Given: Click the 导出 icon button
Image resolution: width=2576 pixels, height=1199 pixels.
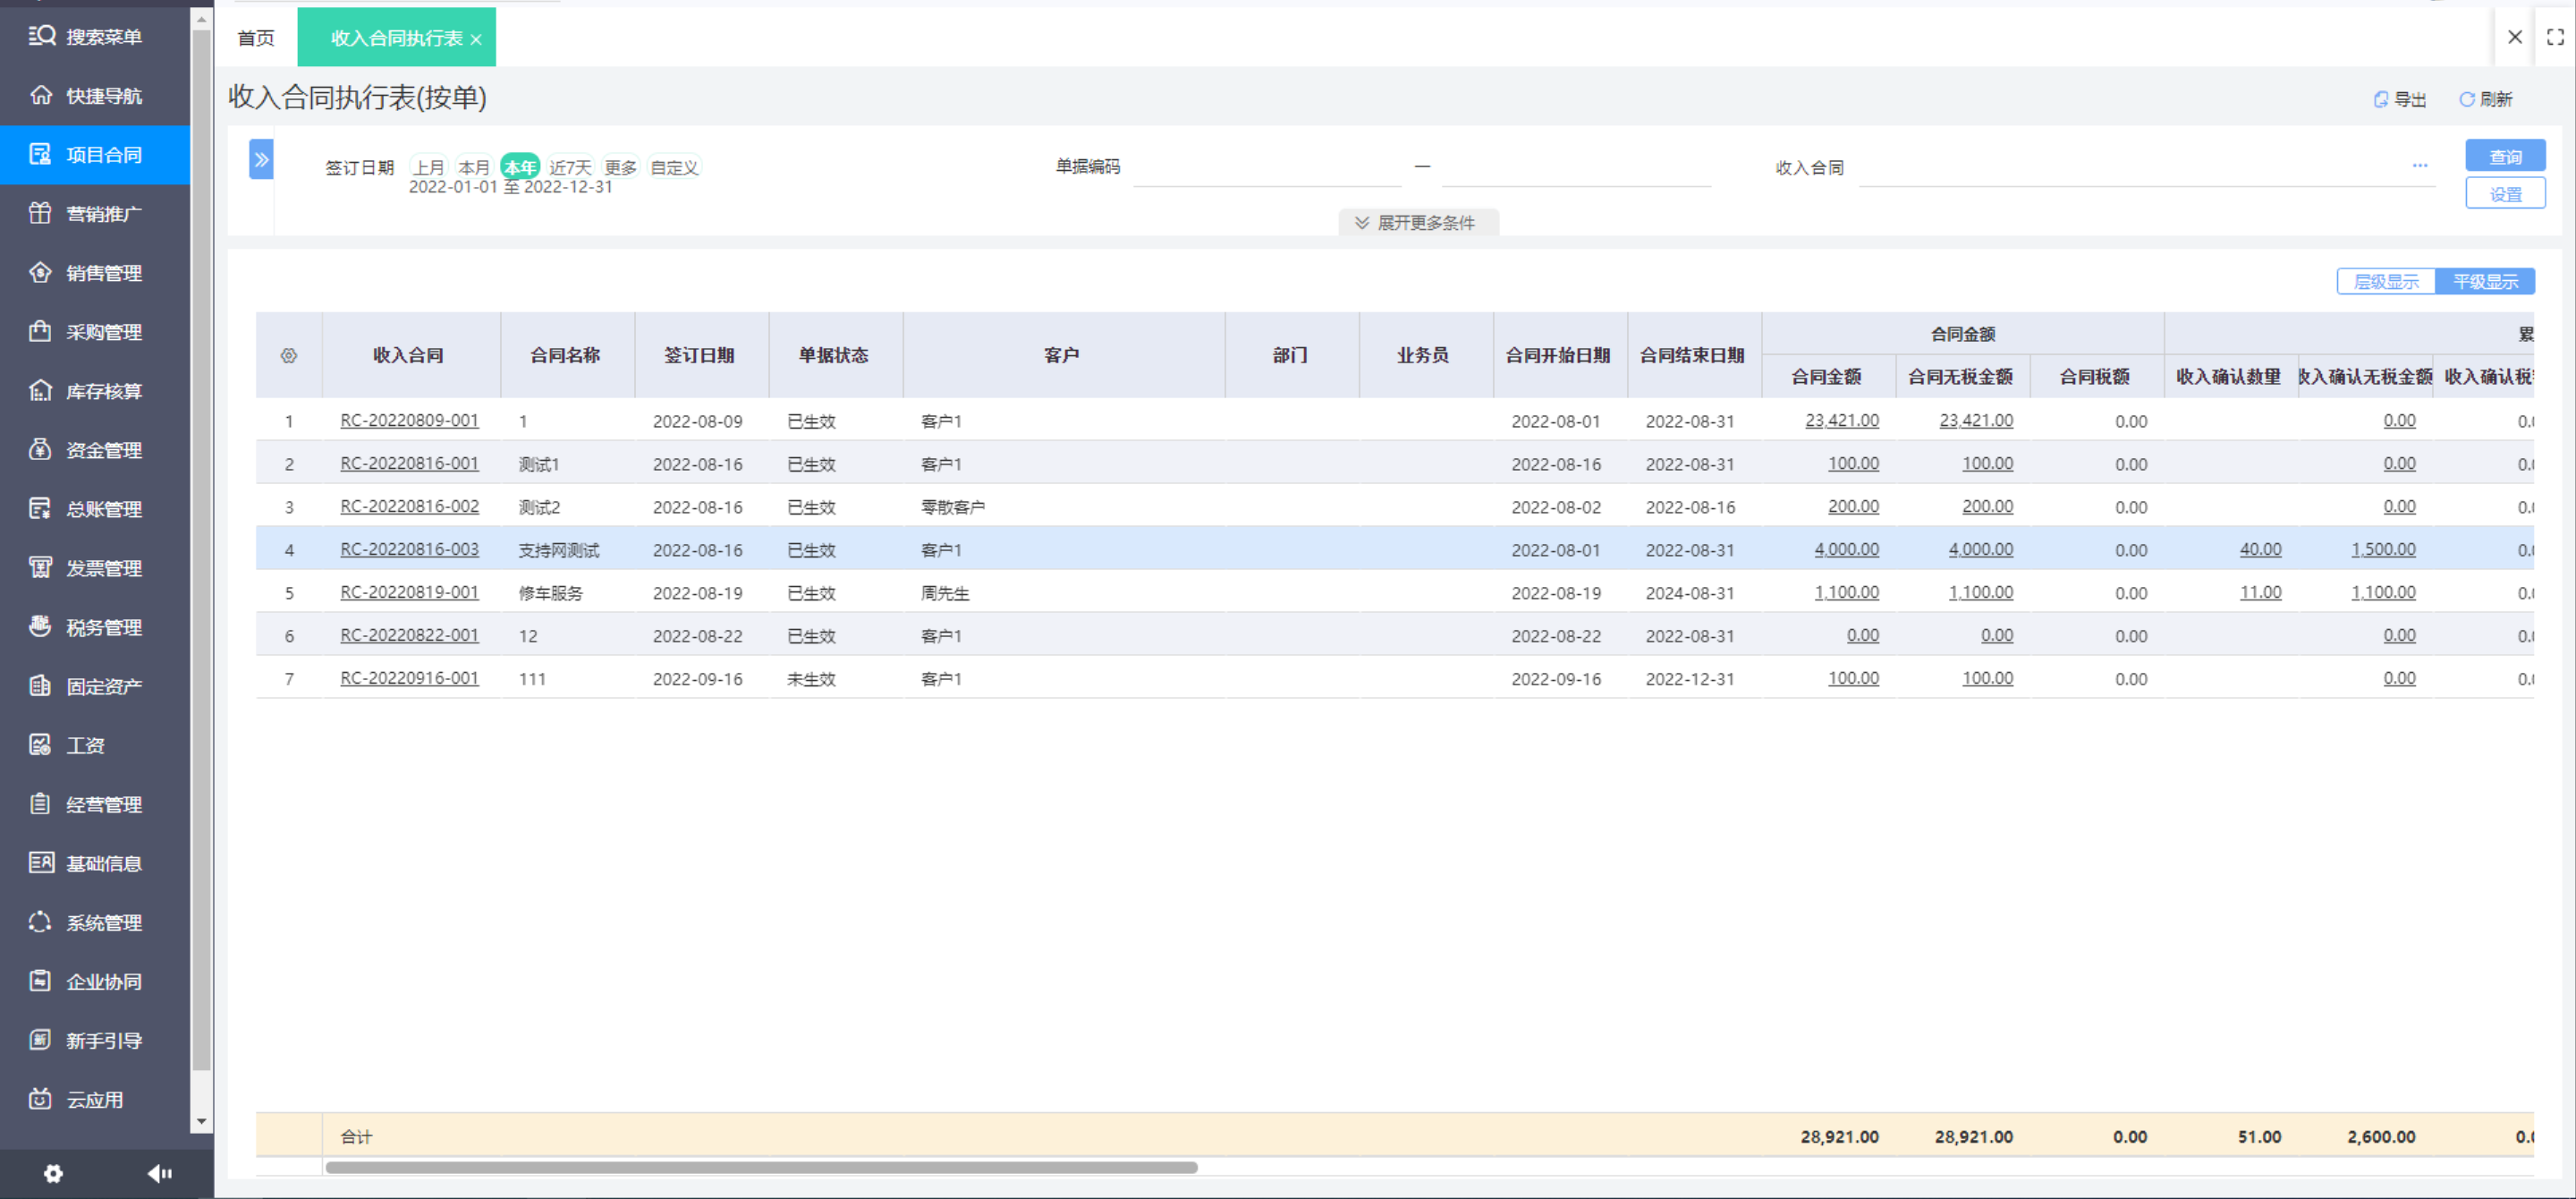Looking at the screenshot, I should [x=2380, y=98].
